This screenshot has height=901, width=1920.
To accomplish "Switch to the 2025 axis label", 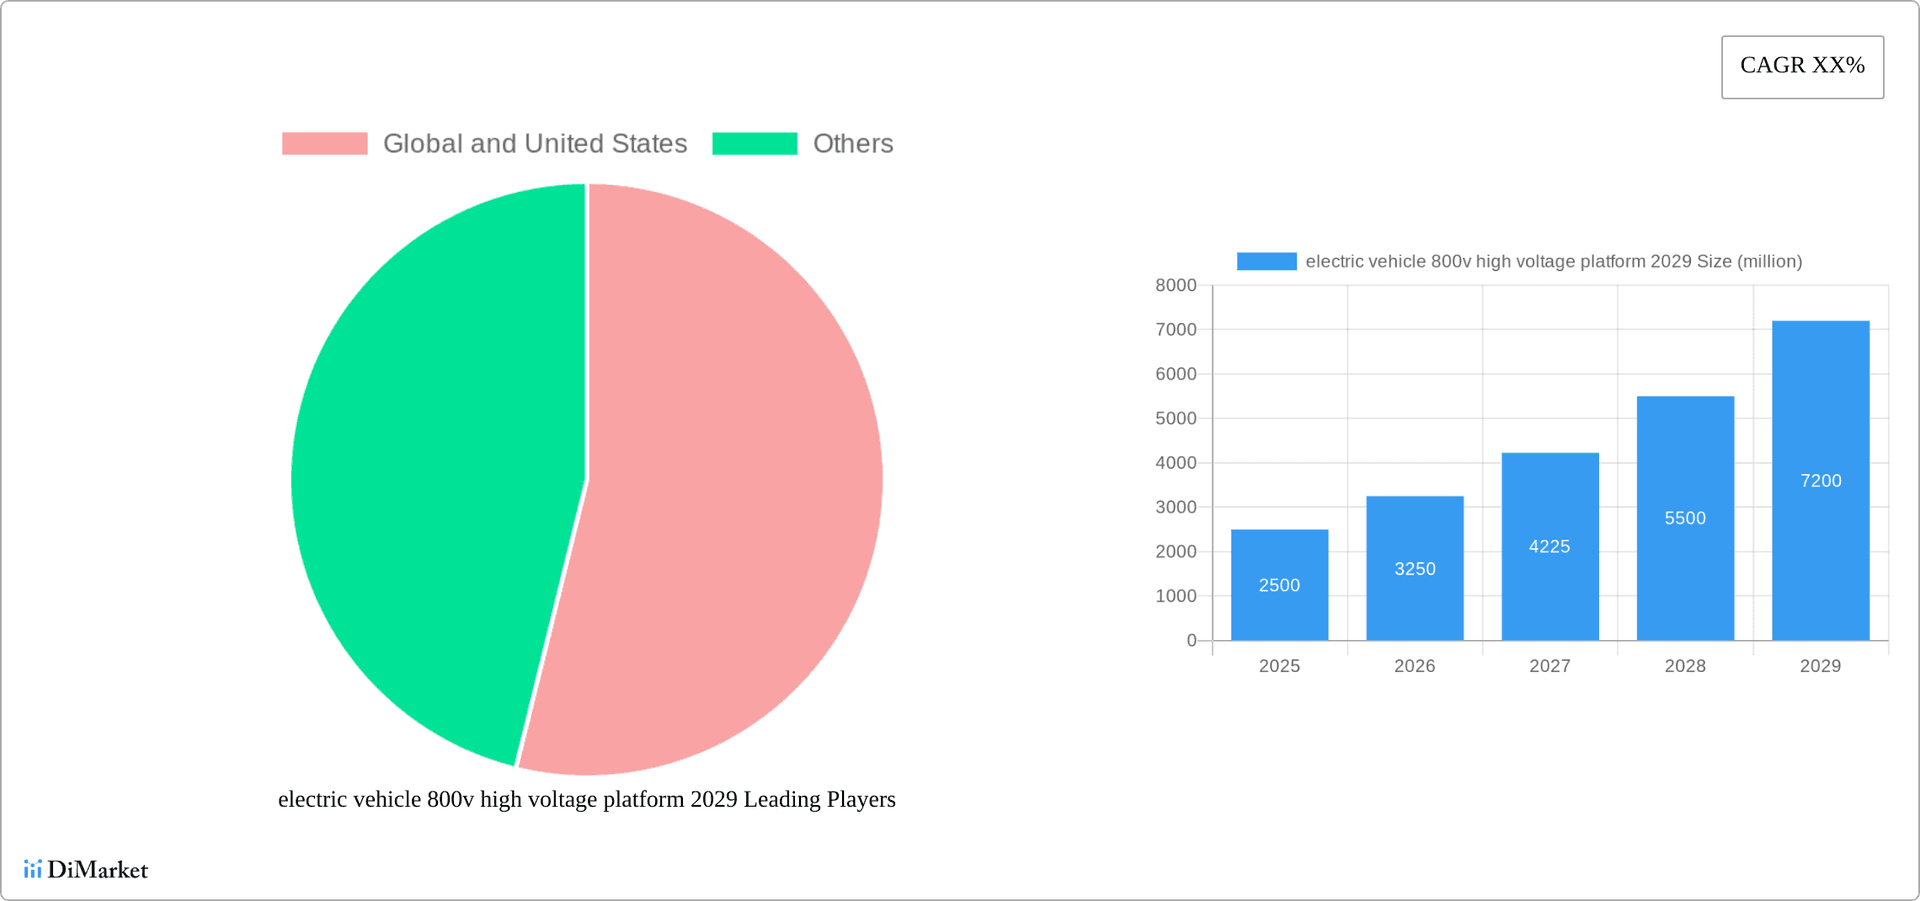I will click(1280, 665).
